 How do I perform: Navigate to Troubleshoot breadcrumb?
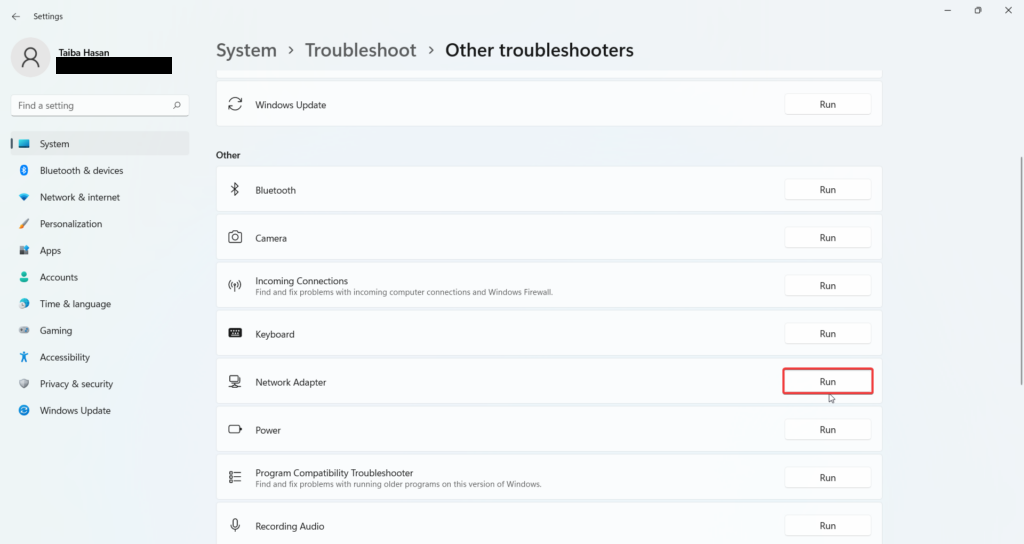click(x=360, y=50)
